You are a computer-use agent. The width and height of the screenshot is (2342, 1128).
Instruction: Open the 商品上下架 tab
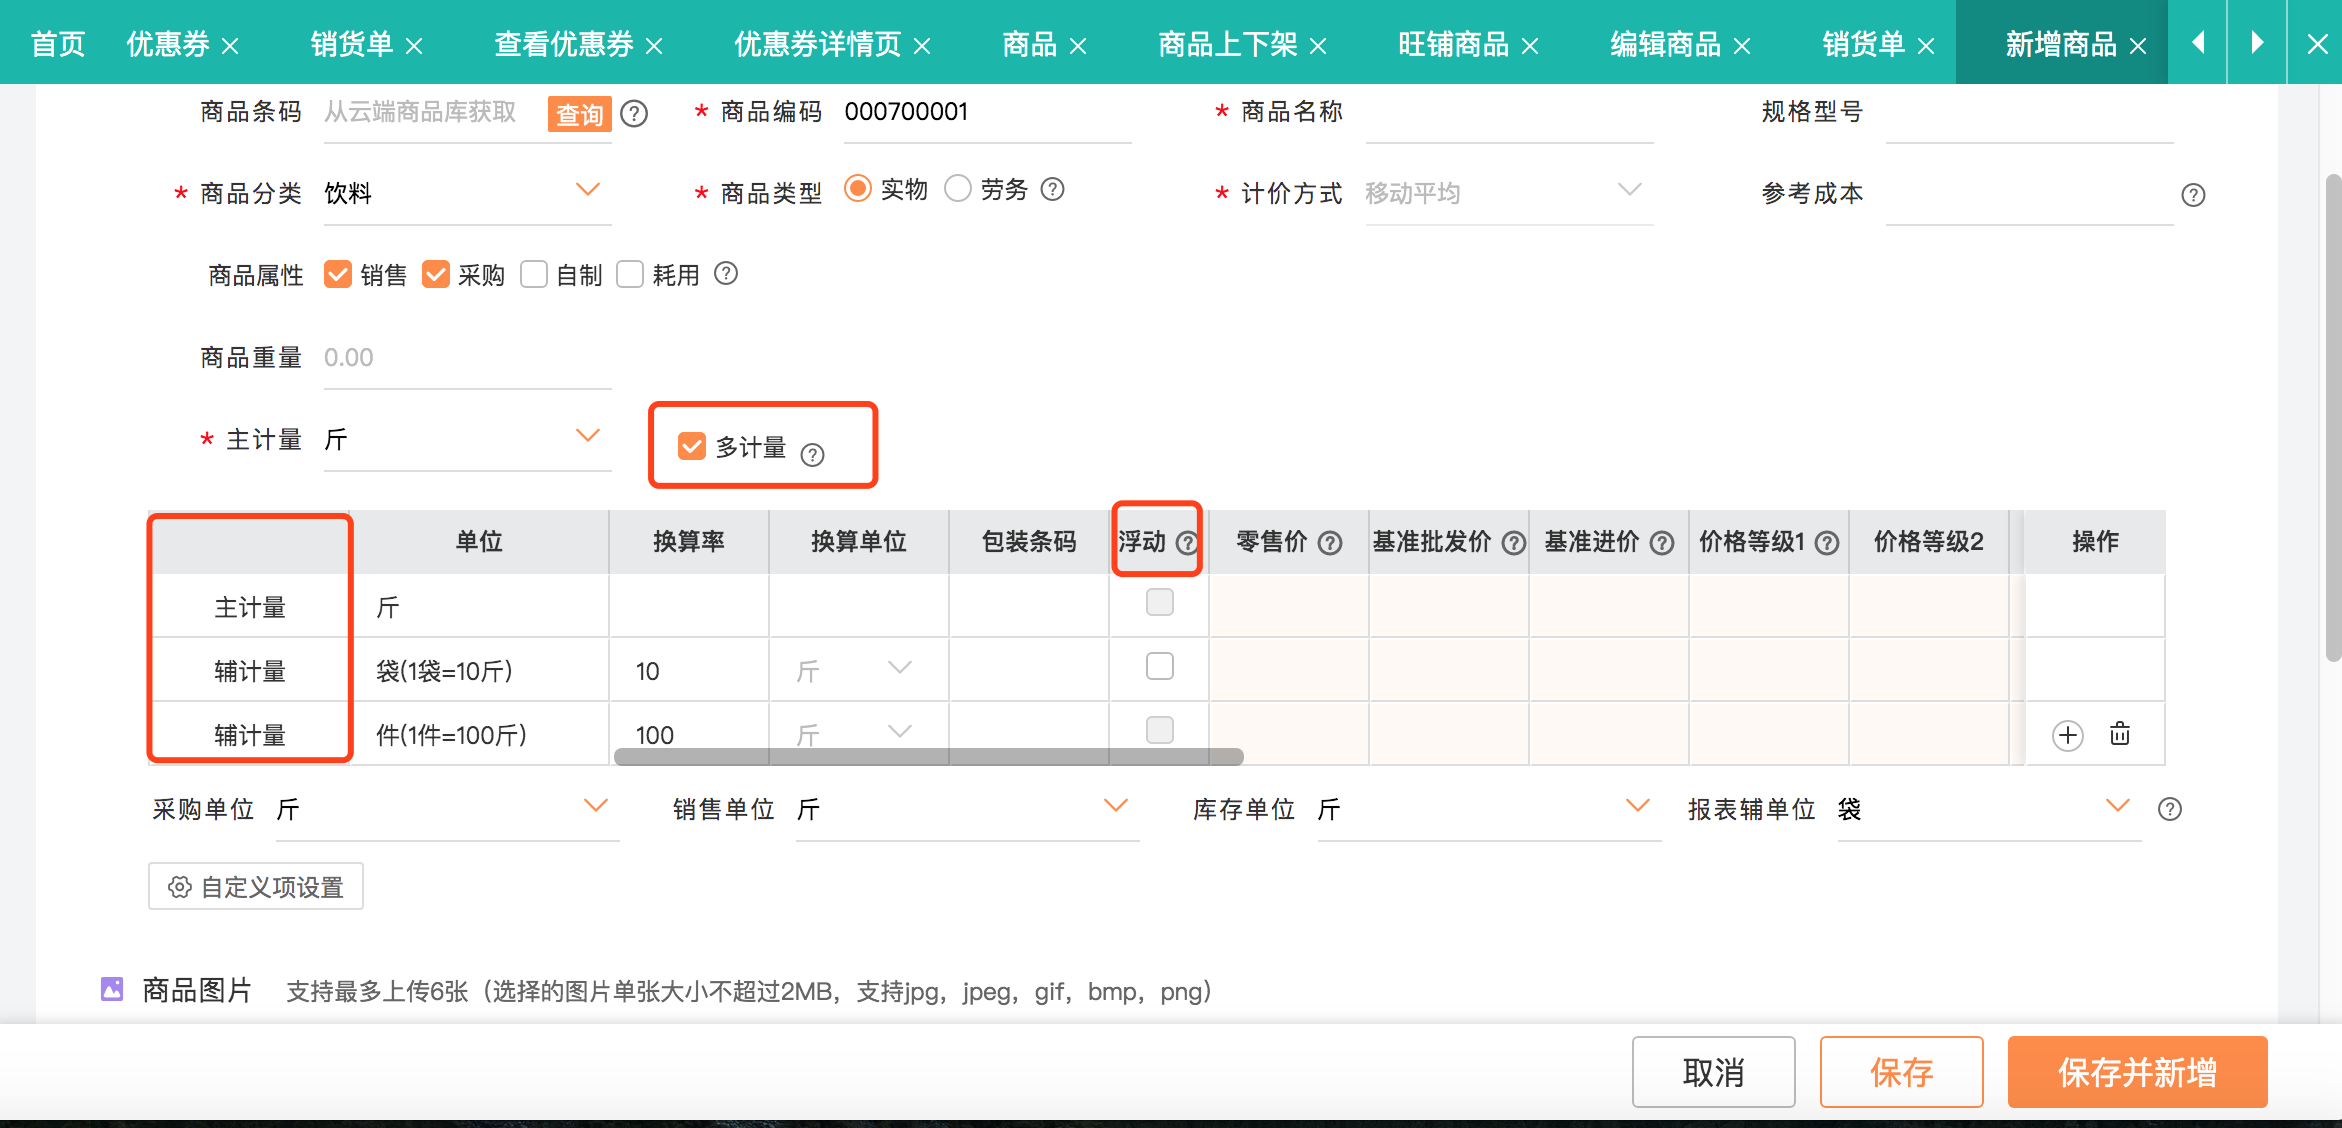(x=1226, y=40)
